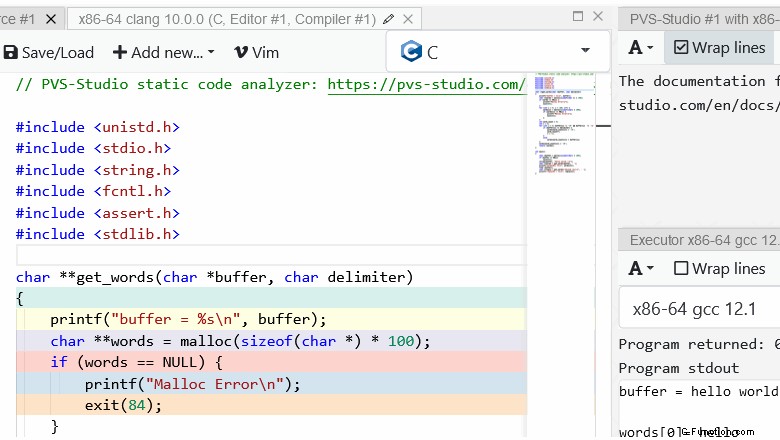The width and height of the screenshot is (780, 440).
Task: Switch to the PVS-Studio #1 tab
Action: click(700, 18)
